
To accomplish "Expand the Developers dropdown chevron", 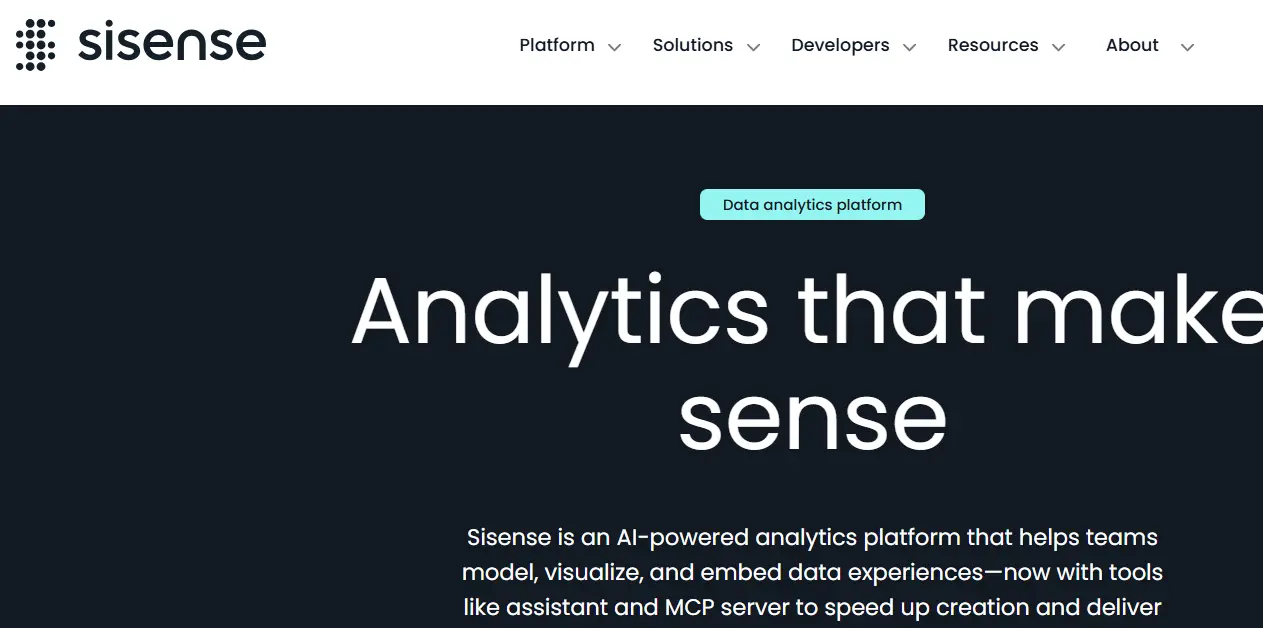I will point(909,47).
